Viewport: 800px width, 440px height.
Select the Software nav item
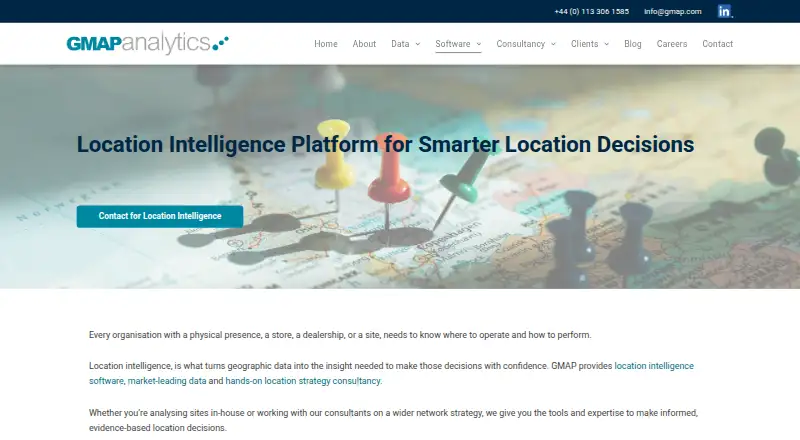(453, 44)
